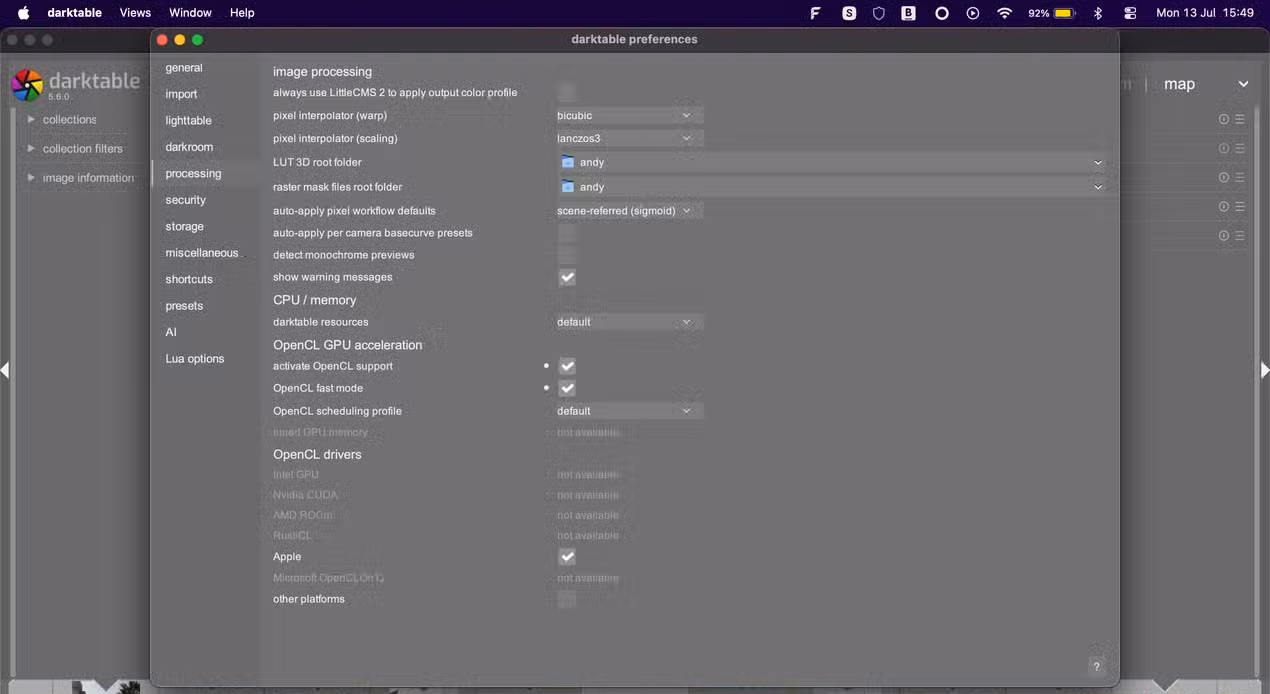Viewport: 1270px width, 694px height.
Task: Uncheck OpenCL fast mode
Action: (567, 388)
